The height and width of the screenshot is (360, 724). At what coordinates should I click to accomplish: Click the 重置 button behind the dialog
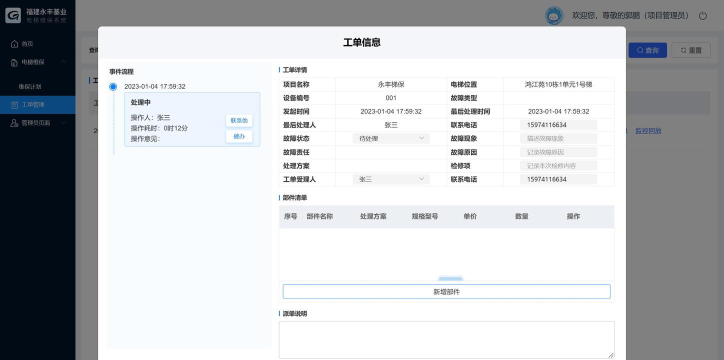(x=691, y=50)
